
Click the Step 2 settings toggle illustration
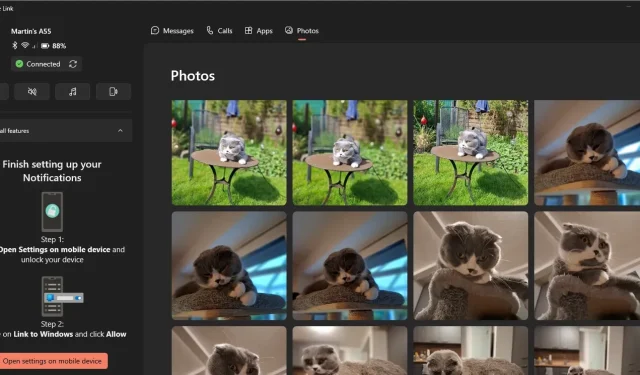[x=61, y=297]
